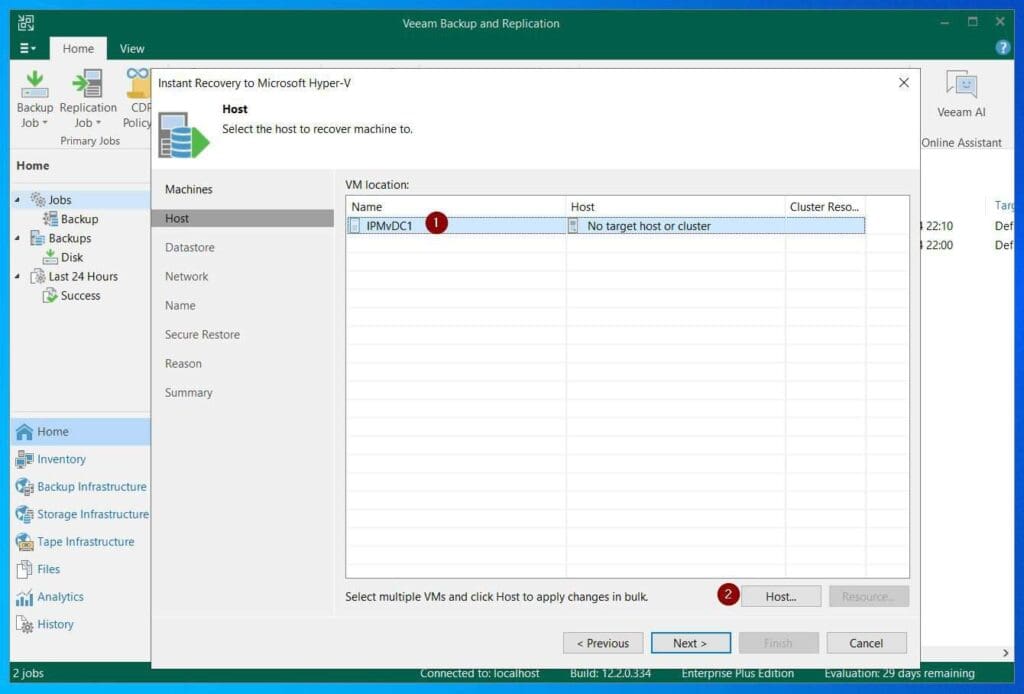This screenshot has height=694, width=1024.
Task: Click the Last 24 Hours icon
Action: pyautogui.click(x=38, y=276)
